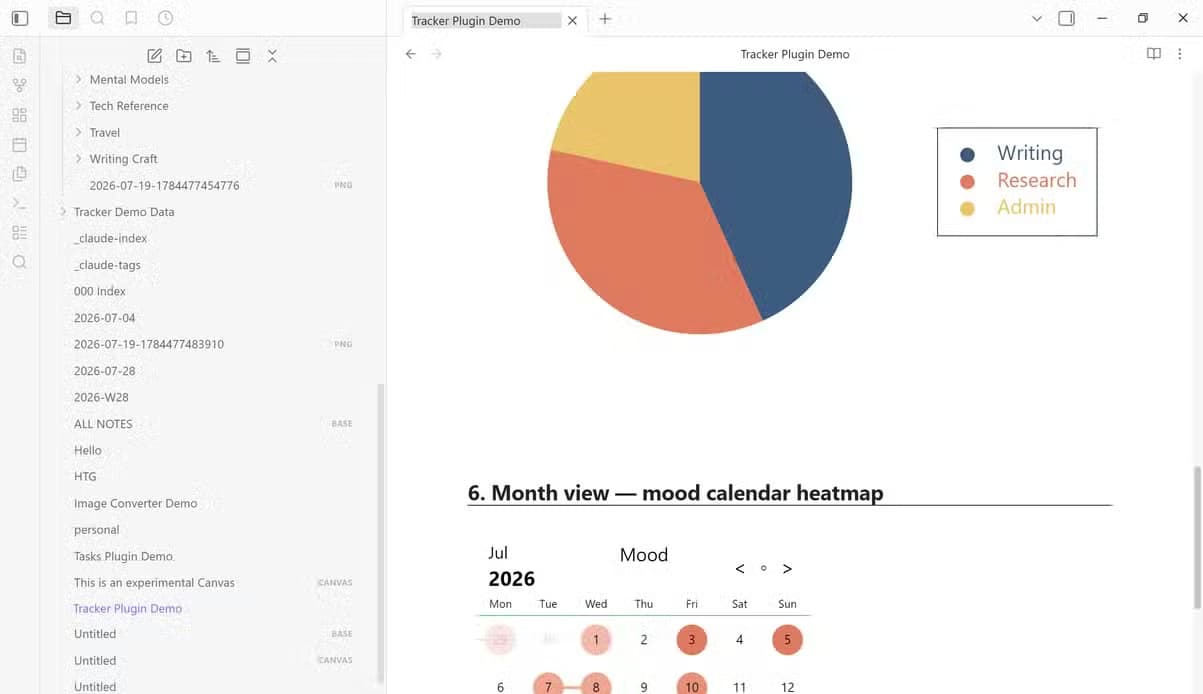This screenshot has width=1203, height=694.
Task: Insert template copy ribbon icon
Action: coord(19,174)
